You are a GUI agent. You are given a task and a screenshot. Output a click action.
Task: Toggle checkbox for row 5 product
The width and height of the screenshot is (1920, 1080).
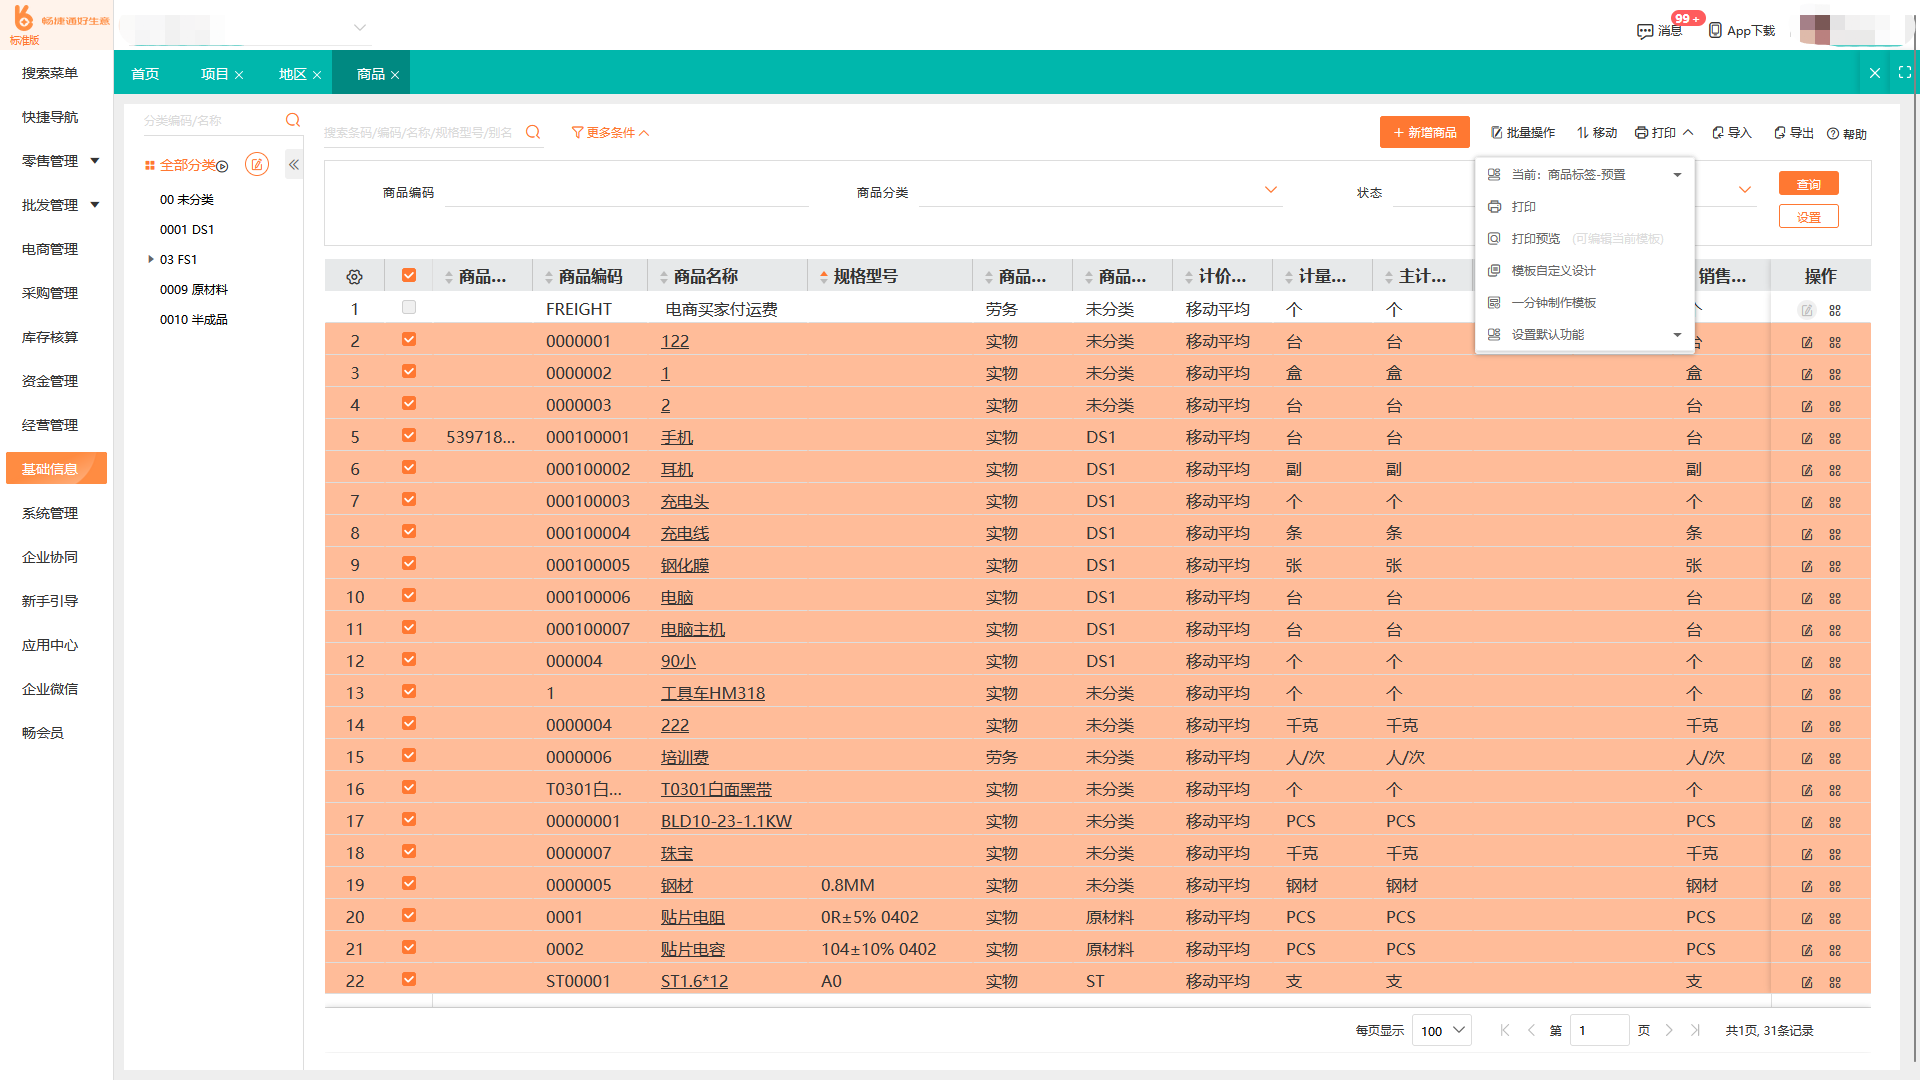(x=409, y=435)
